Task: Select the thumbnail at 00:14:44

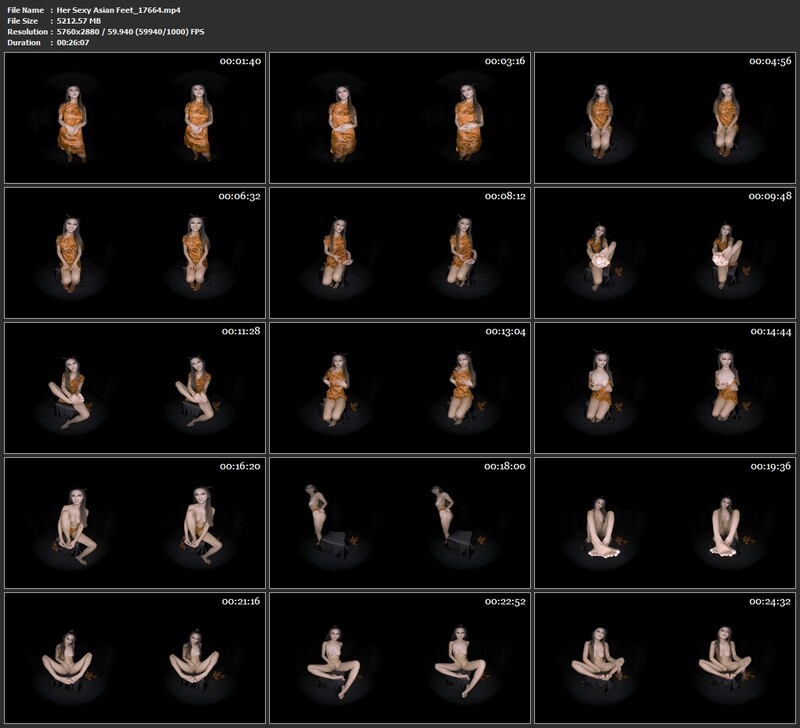Action: click(664, 388)
